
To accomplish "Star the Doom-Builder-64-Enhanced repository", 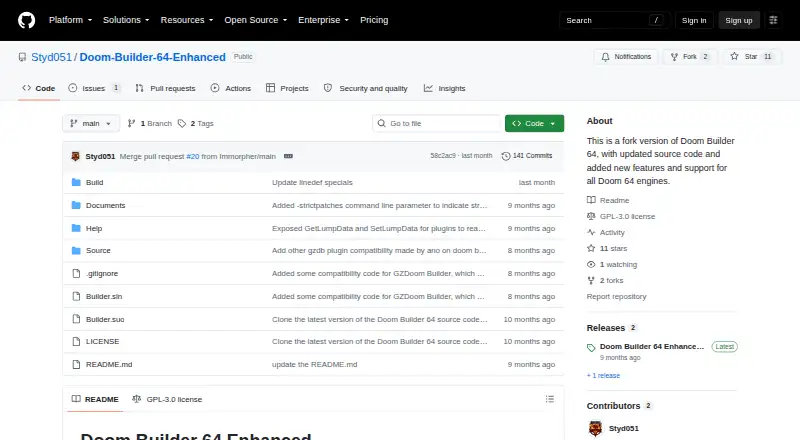I will pyautogui.click(x=753, y=57).
